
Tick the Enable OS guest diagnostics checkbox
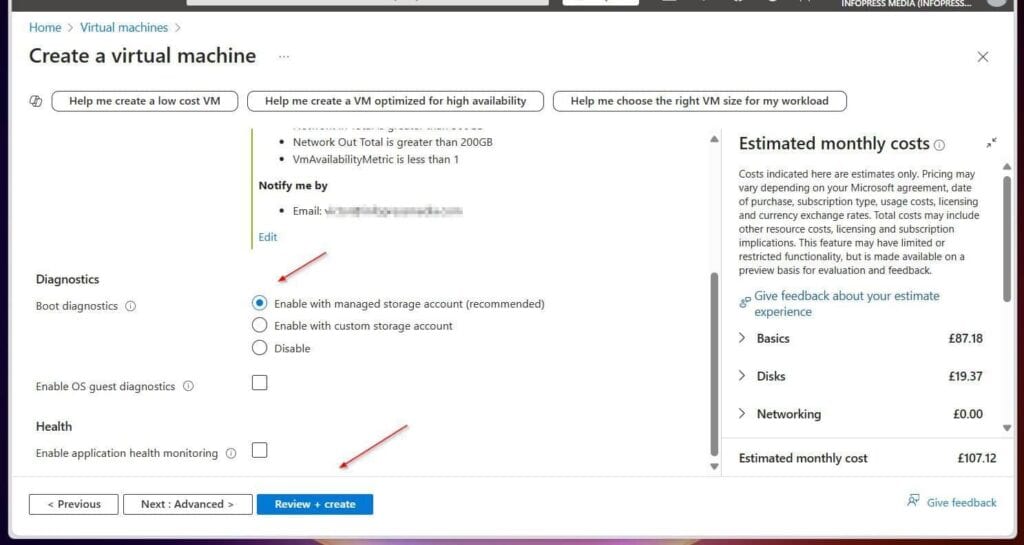pos(260,382)
